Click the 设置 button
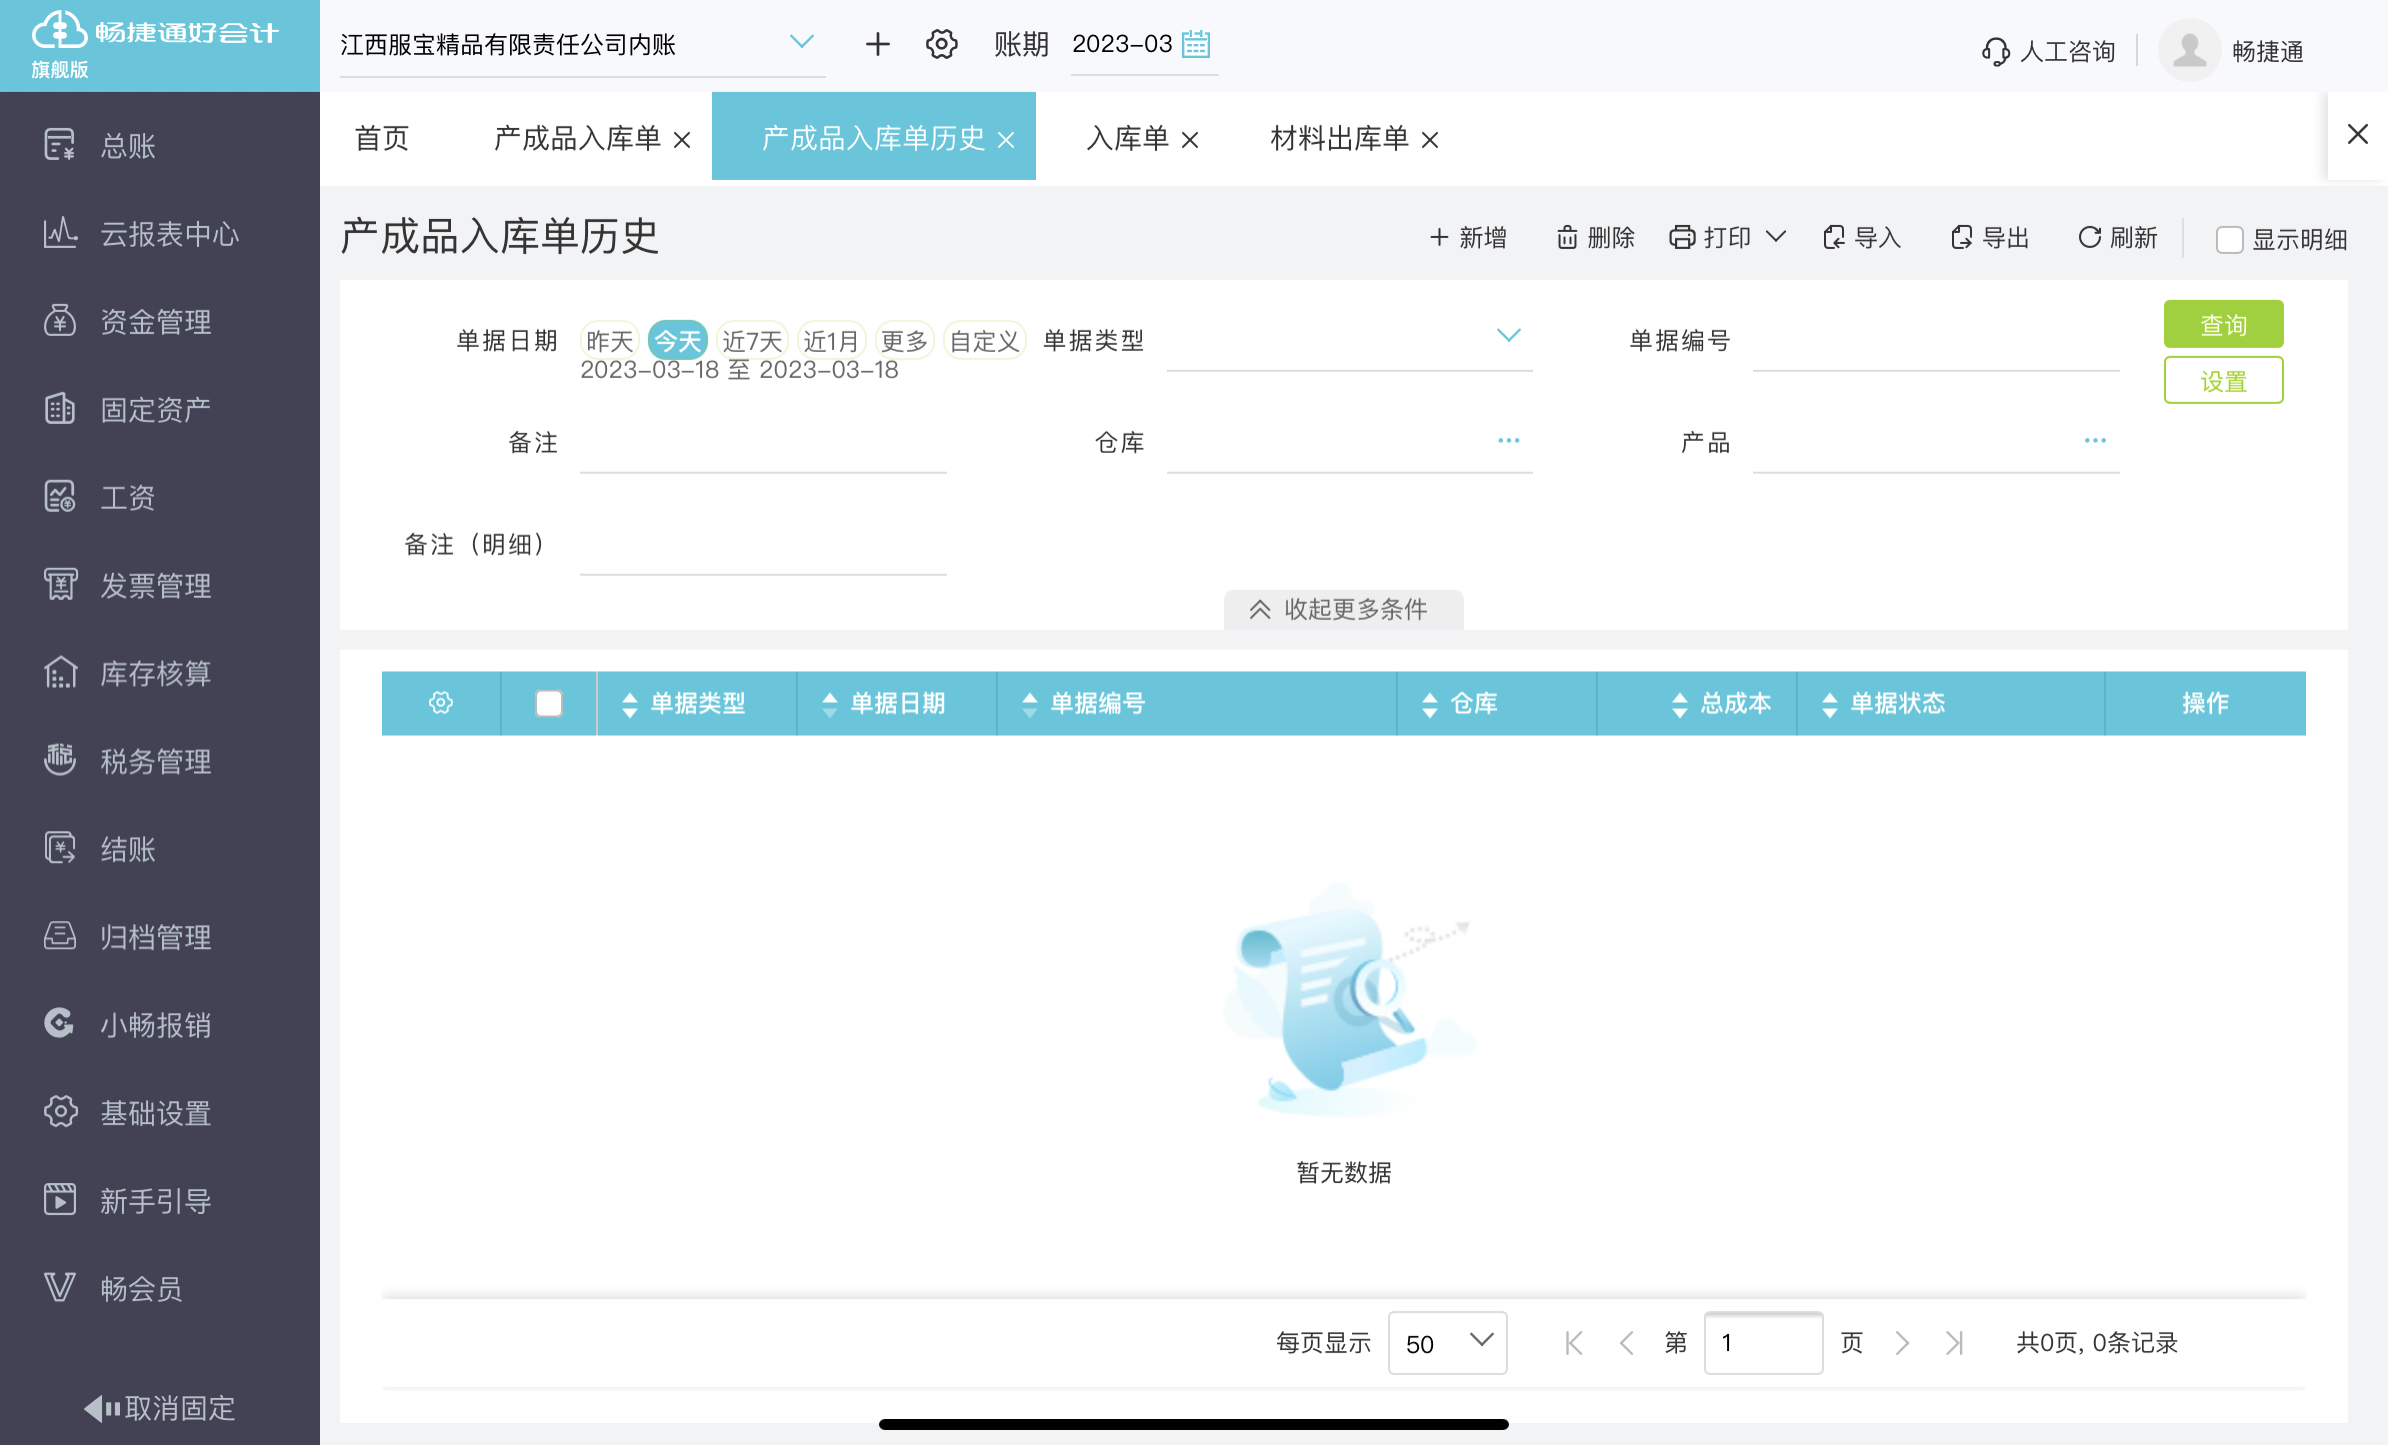Viewport: 2388px width, 1445px height. (2226, 379)
